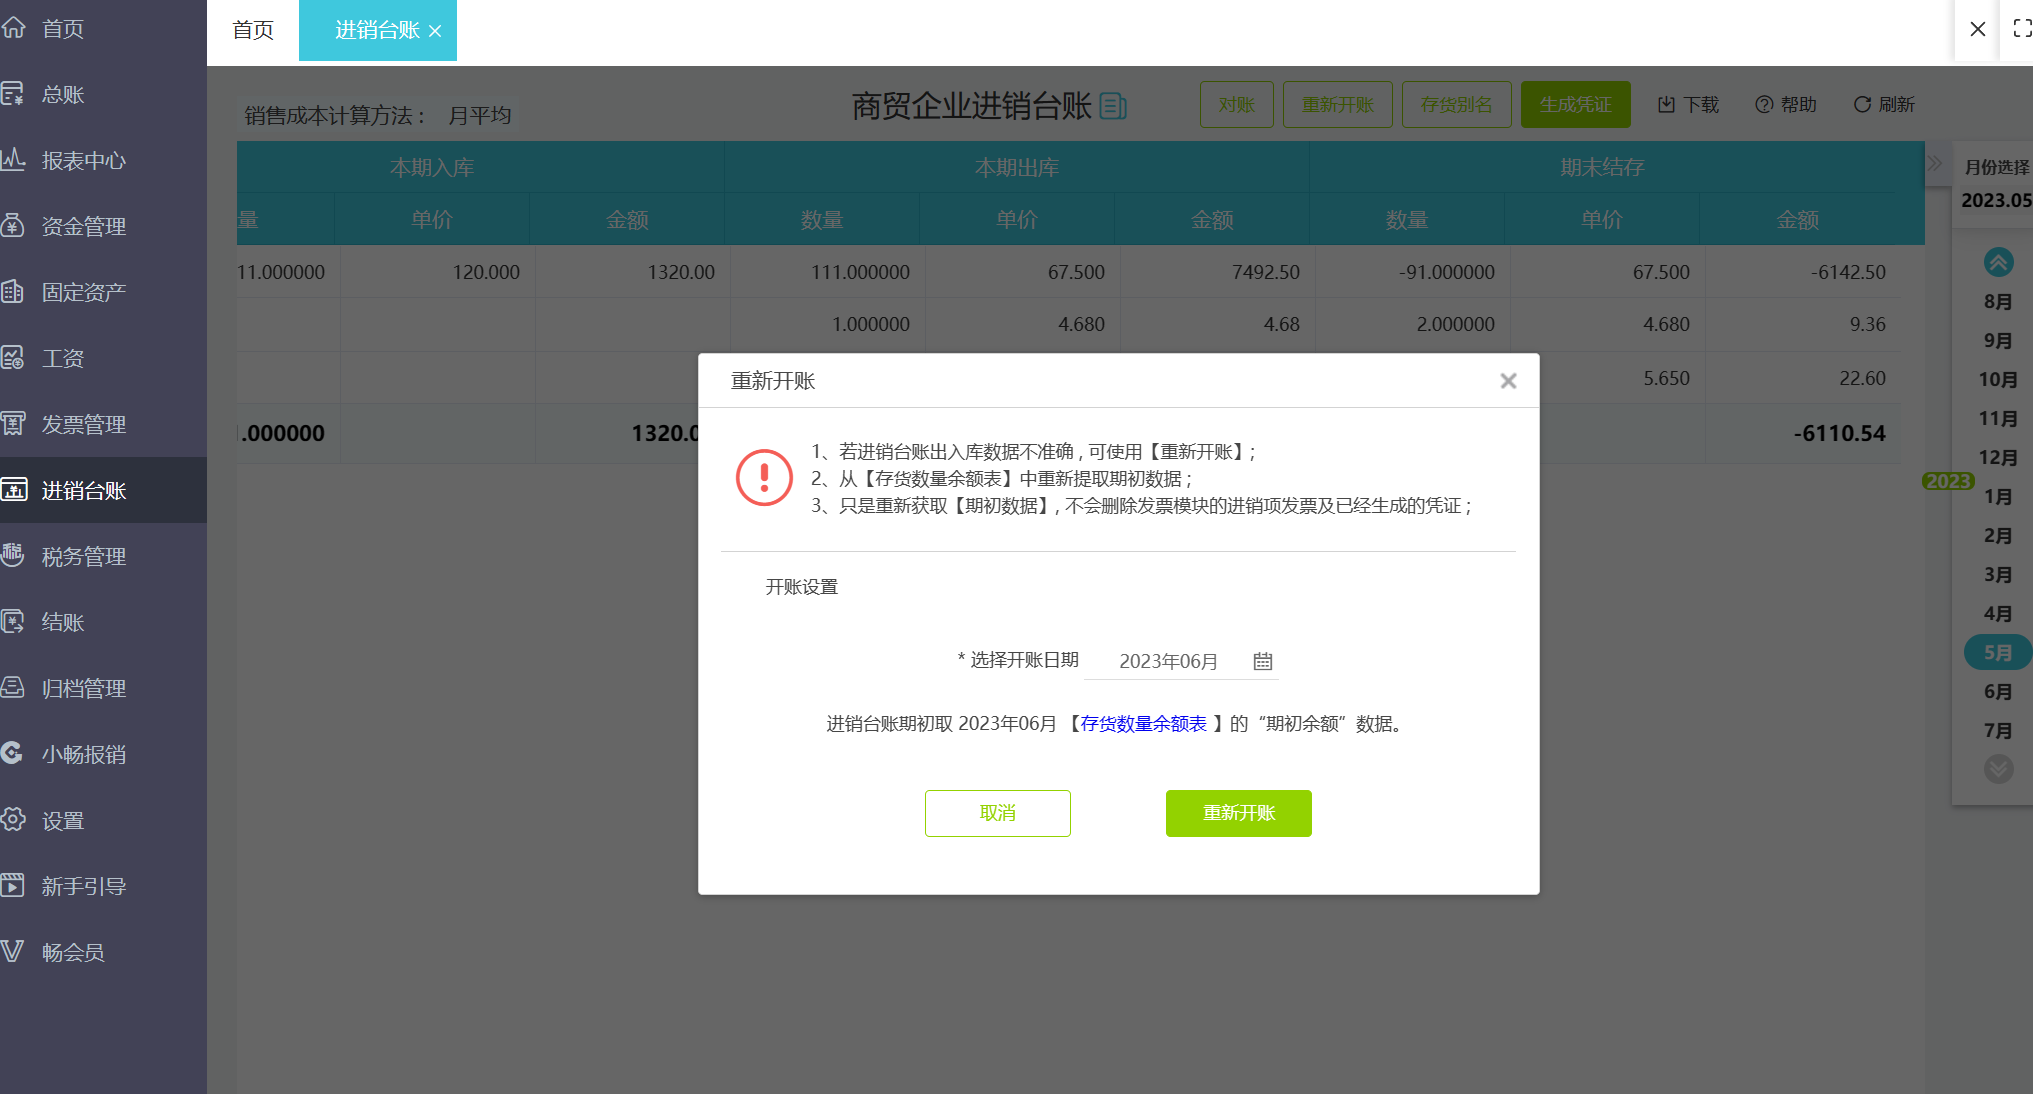Click the 重新开账 toolbar icon
2033x1094 pixels.
coord(1339,104)
